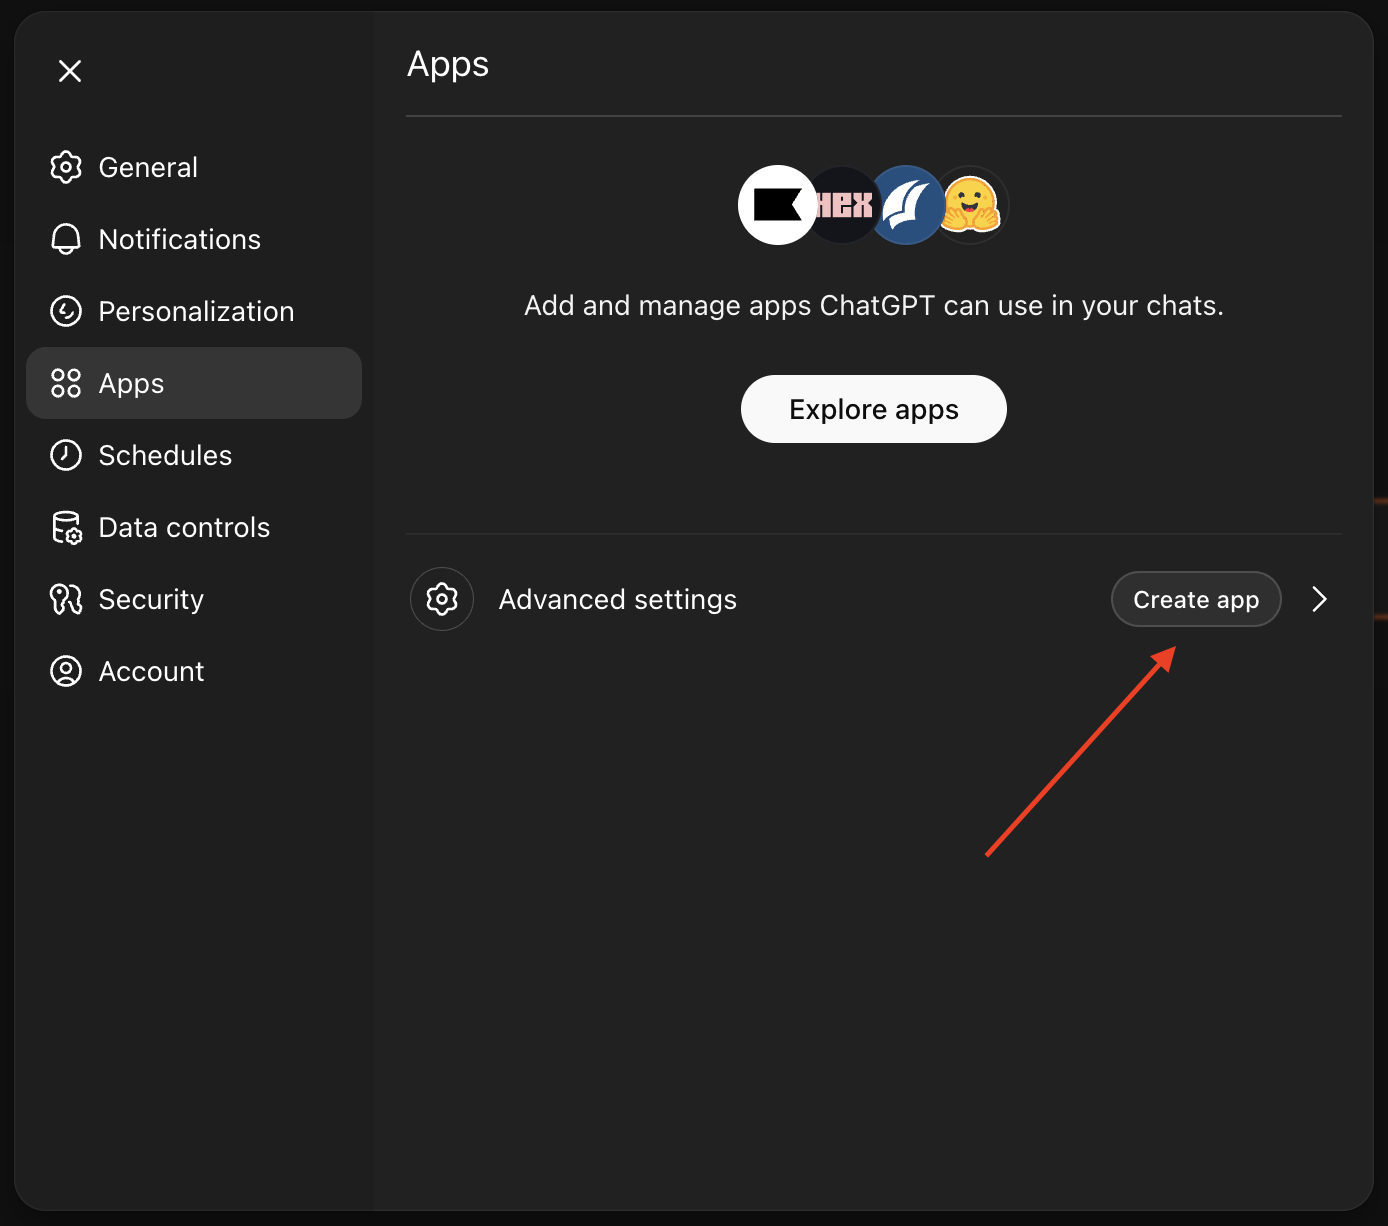Viewport: 1388px width, 1226px height.
Task: Click the blue sail app logo
Action: 908,205
